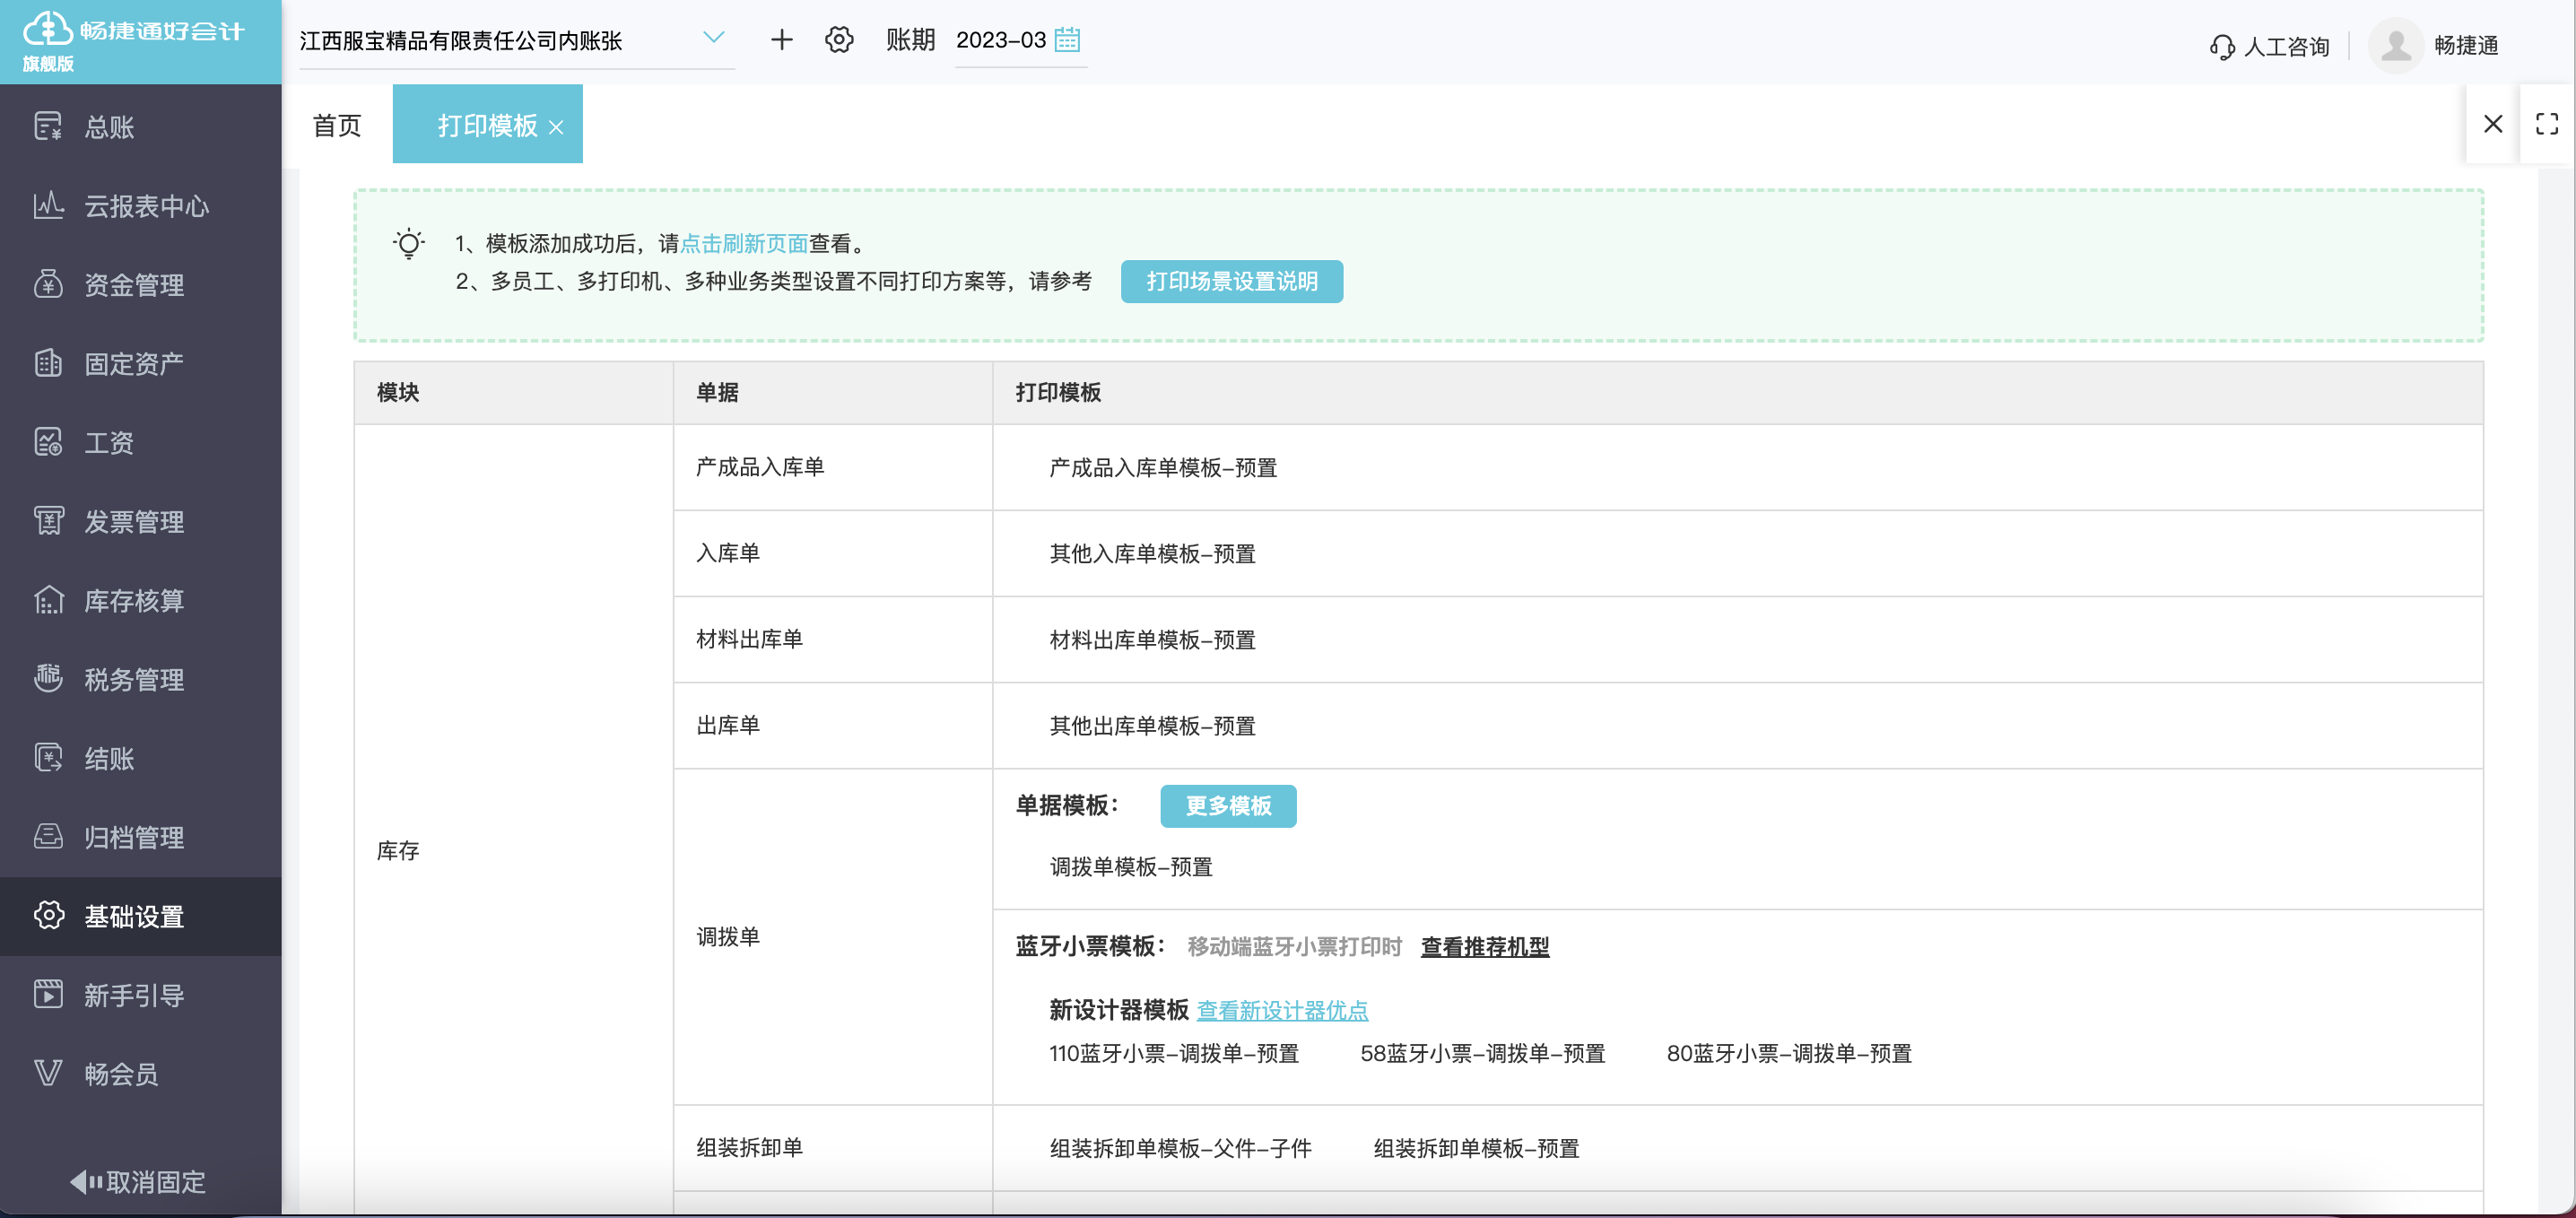Viewport: 2576px width, 1218px height.
Task: Select 新手引导 sidebar icon
Action: 49,995
